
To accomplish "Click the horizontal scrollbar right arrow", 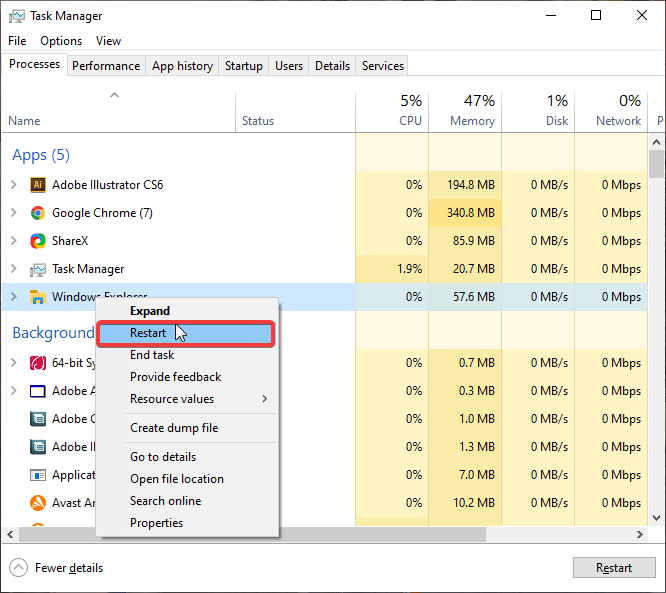I will [640, 535].
